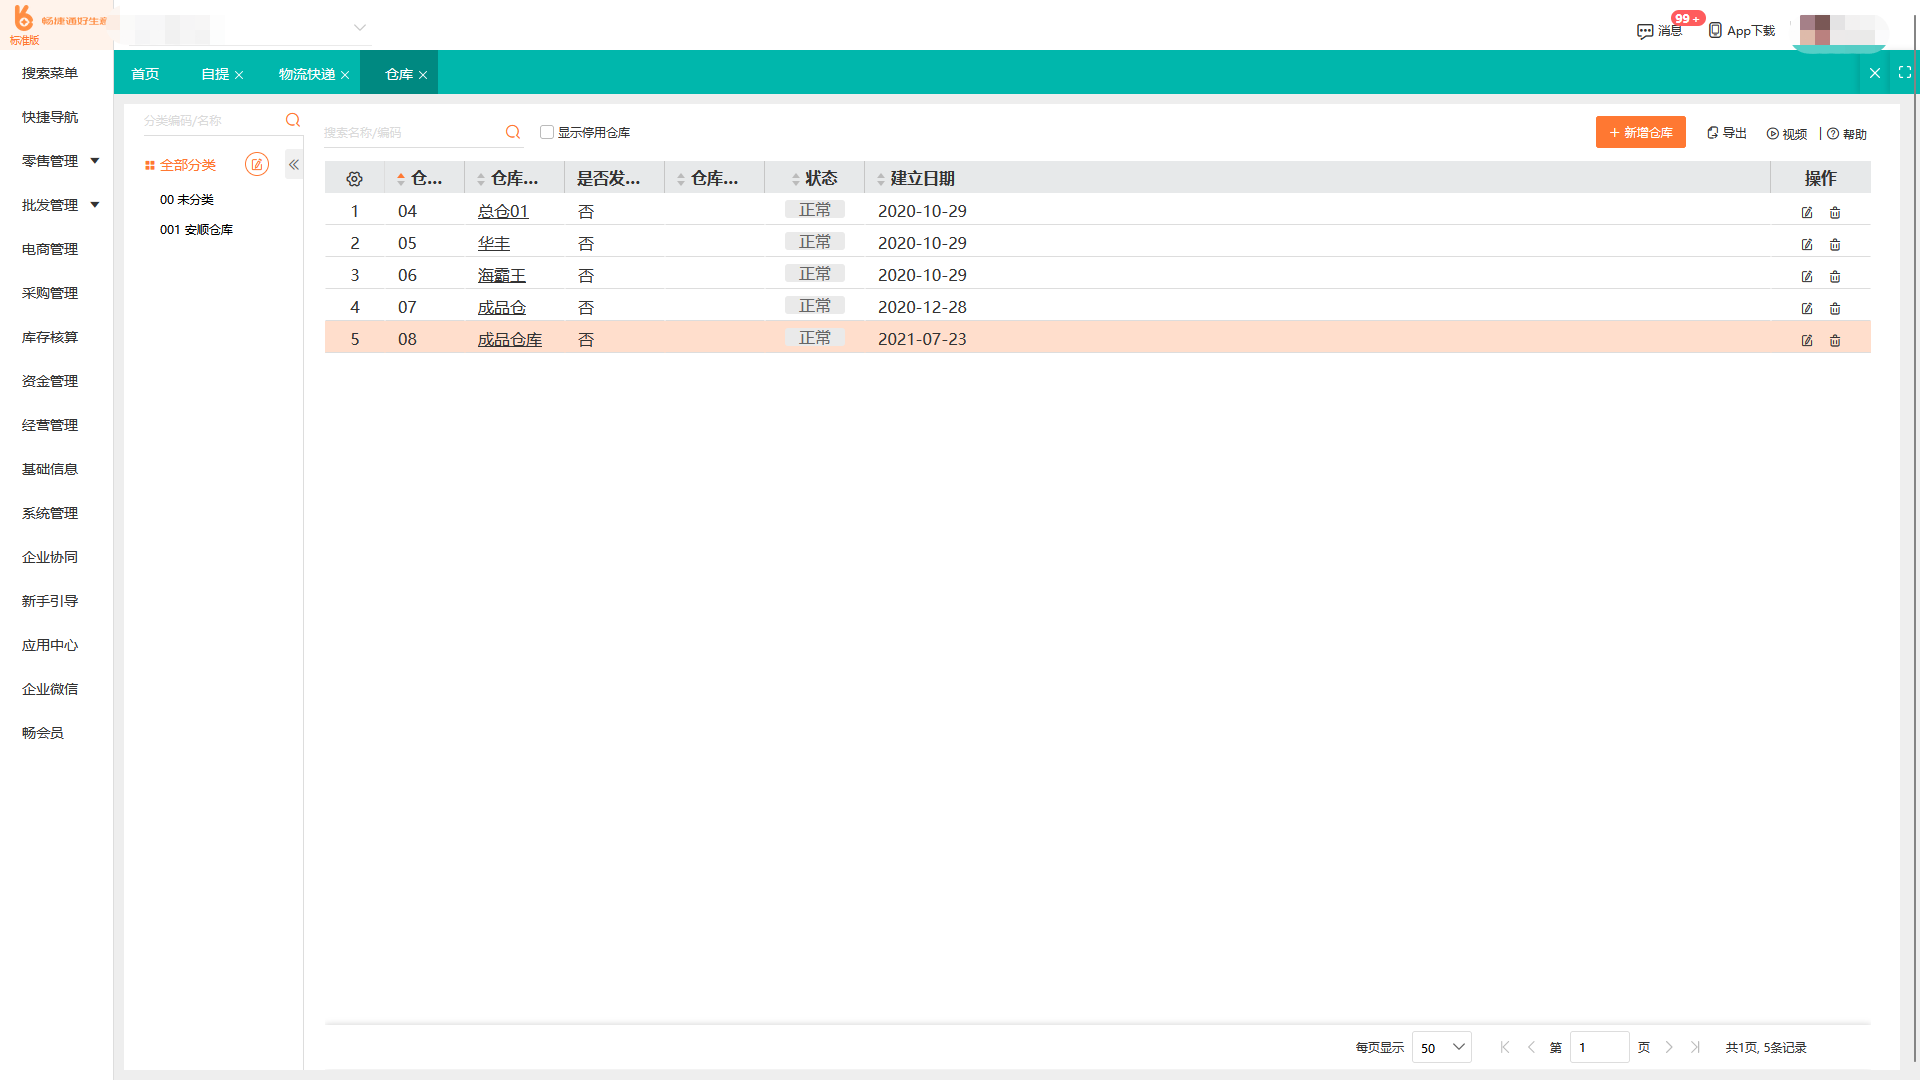Click the edit icon for 成品仓 row 4
This screenshot has height=1080, width=1920.
point(1807,307)
